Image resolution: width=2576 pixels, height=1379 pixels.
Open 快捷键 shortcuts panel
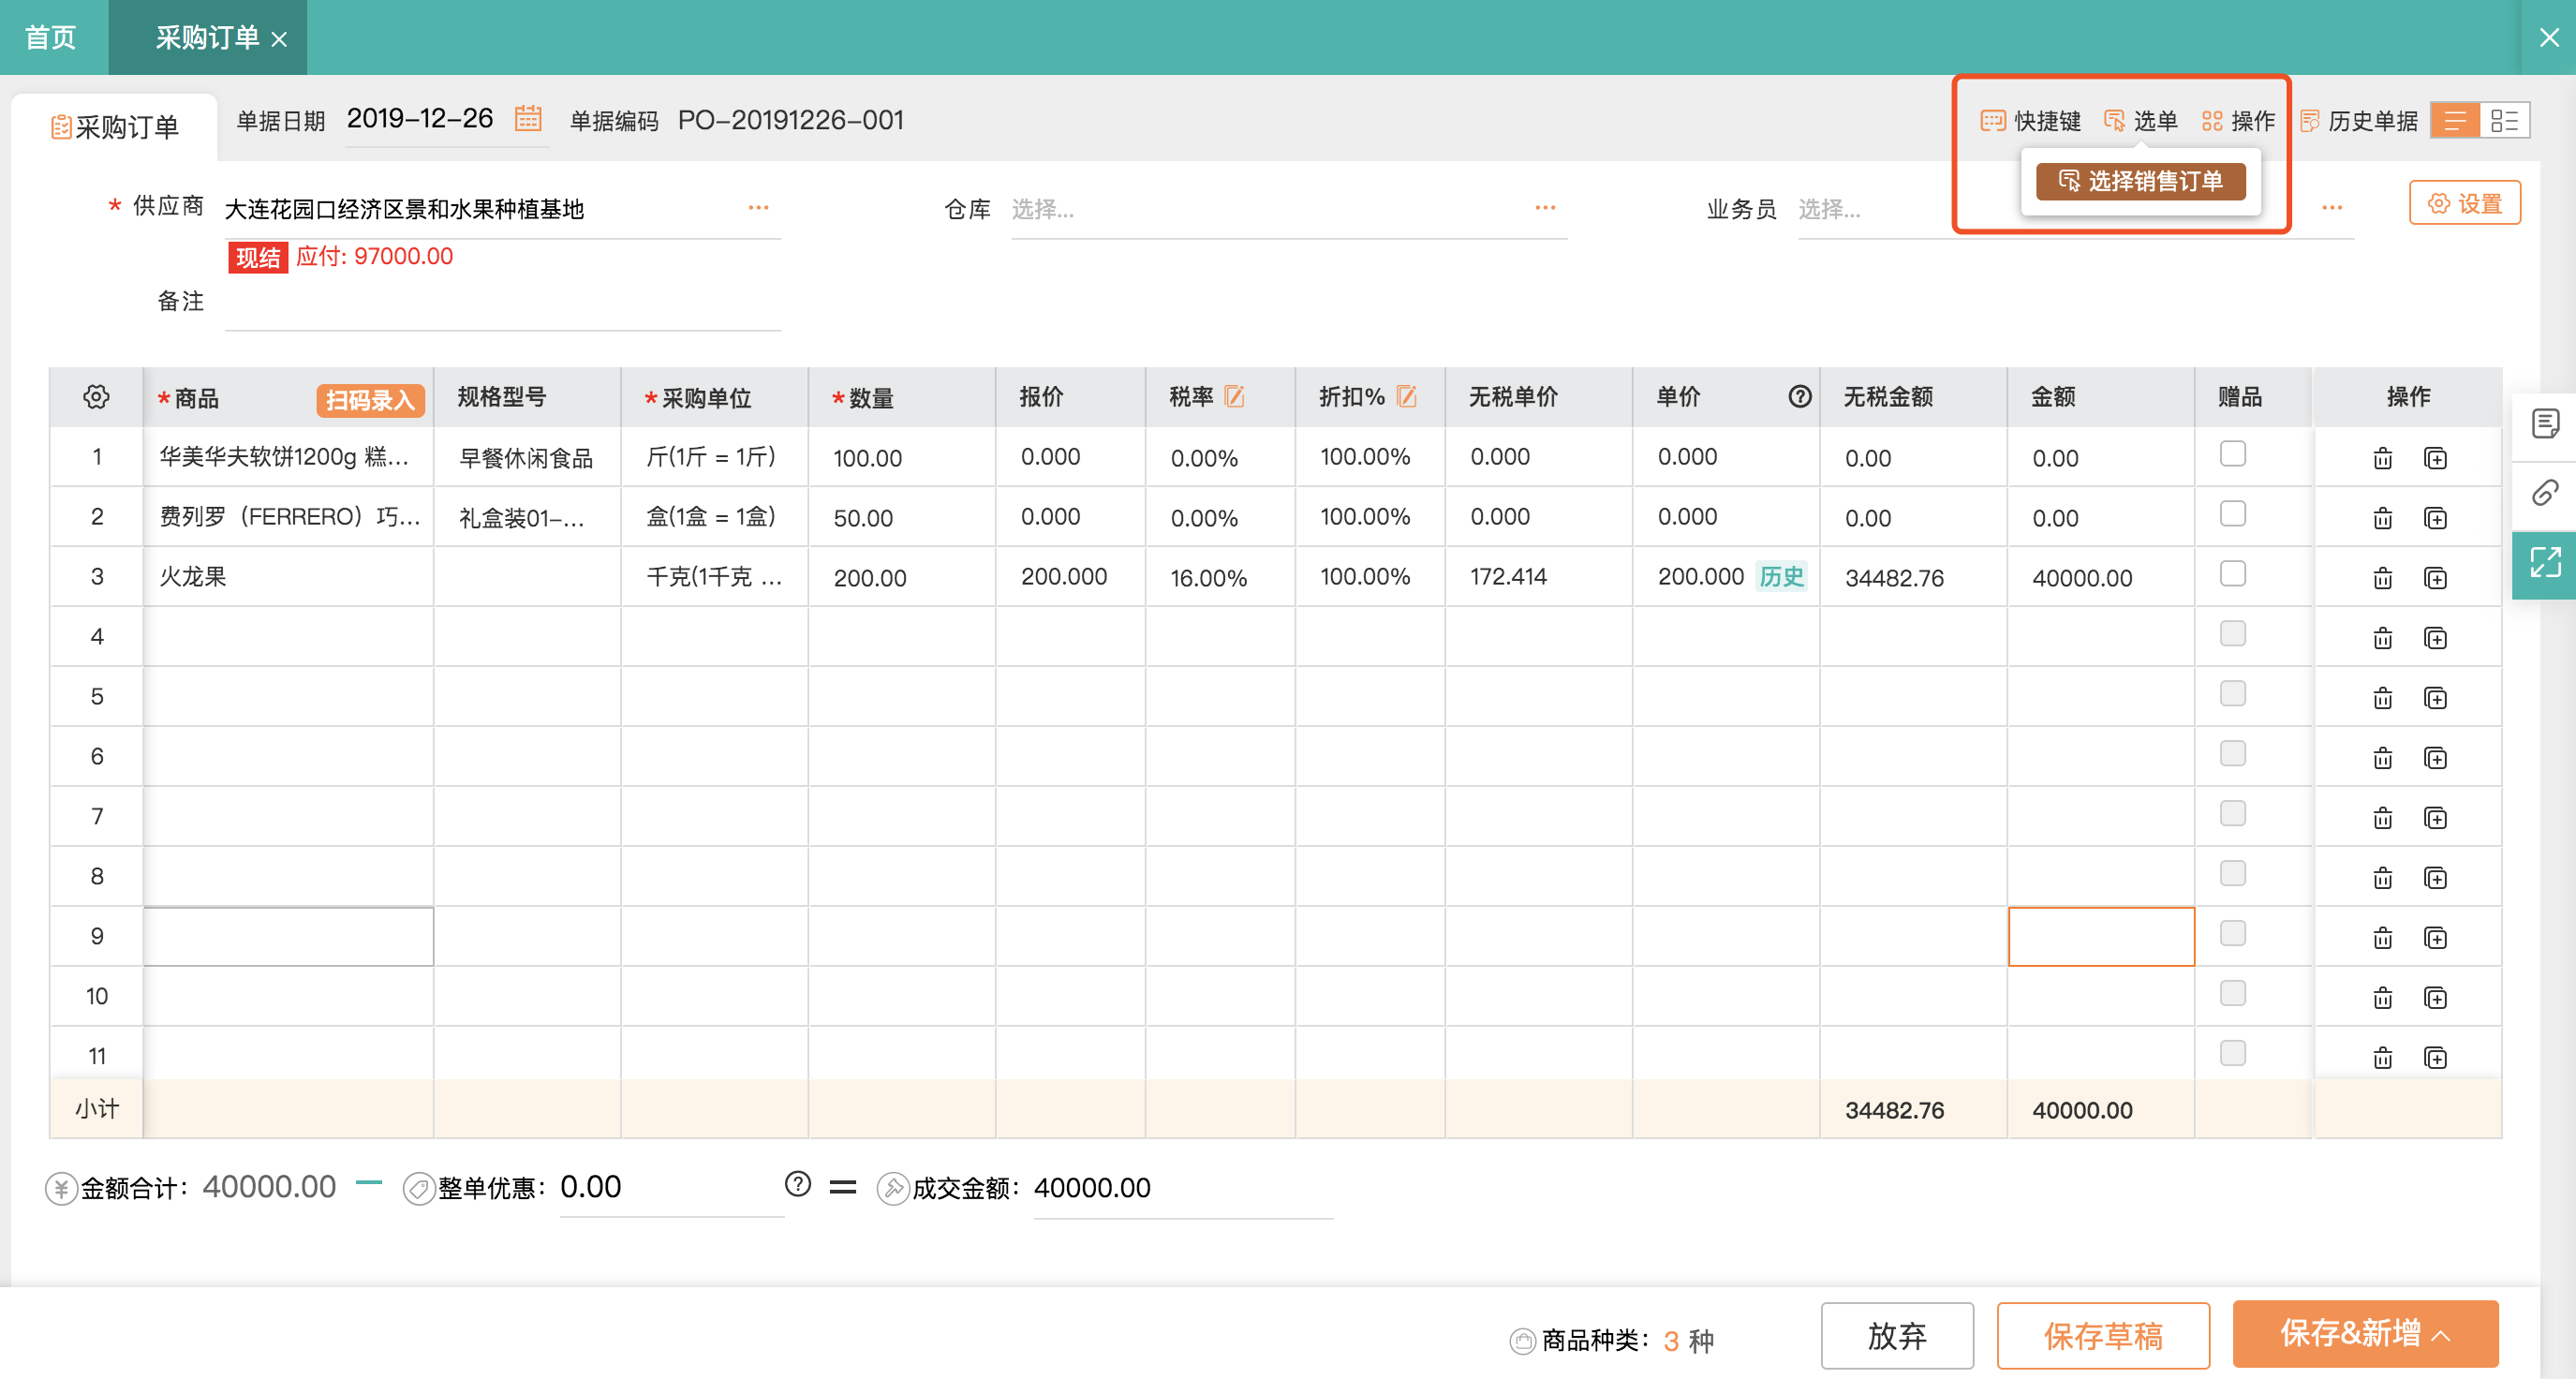pyautogui.click(x=2031, y=118)
